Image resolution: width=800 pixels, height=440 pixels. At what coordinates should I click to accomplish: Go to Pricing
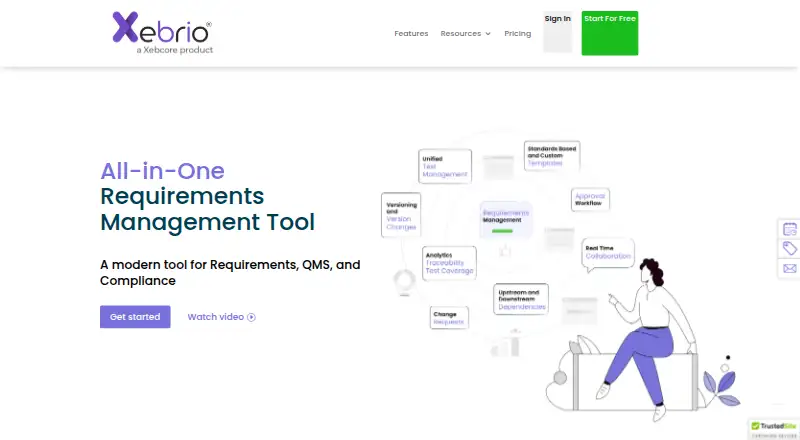(x=517, y=34)
